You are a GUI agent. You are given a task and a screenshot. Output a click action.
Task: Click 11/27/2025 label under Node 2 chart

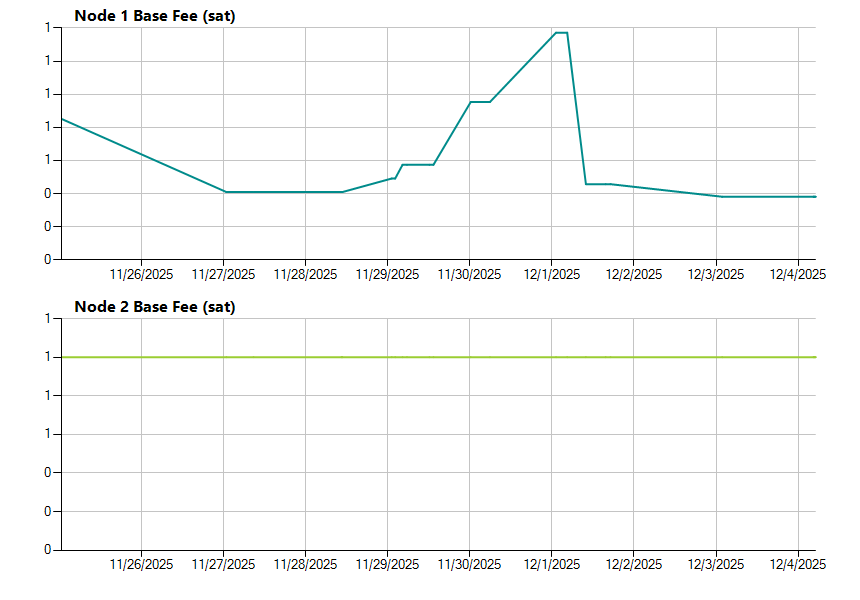223,565
